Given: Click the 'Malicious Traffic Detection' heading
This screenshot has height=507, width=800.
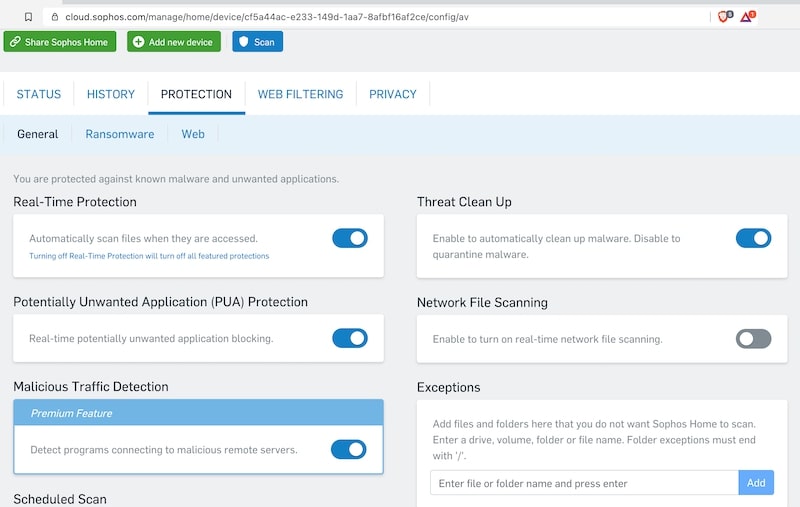Looking at the screenshot, I should click(91, 387).
